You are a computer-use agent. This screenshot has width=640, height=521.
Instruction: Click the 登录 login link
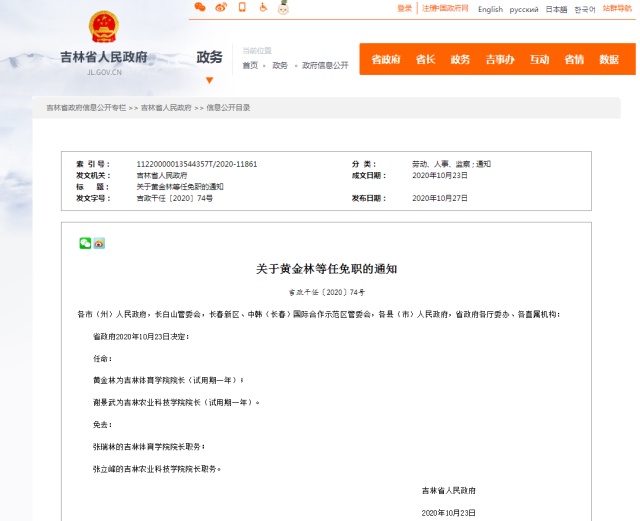(x=404, y=9)
